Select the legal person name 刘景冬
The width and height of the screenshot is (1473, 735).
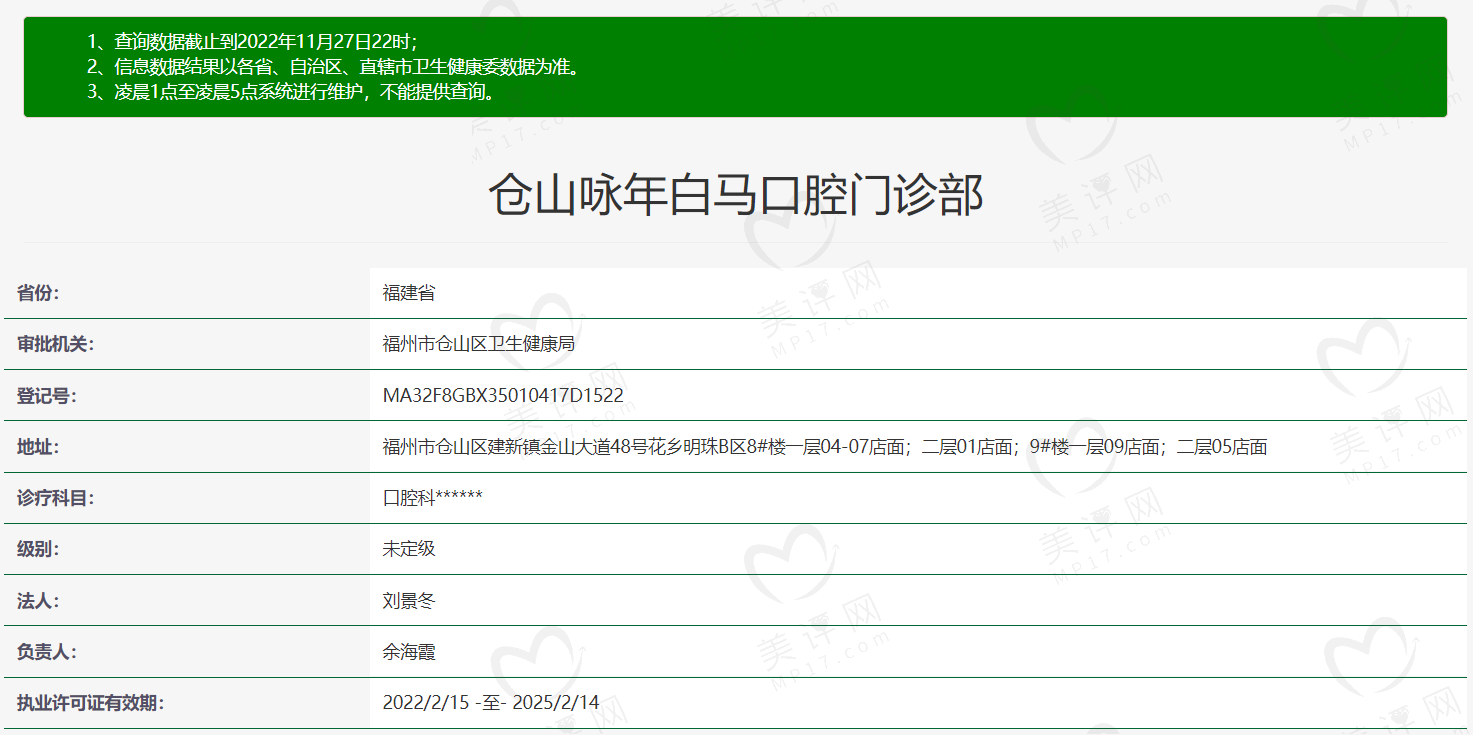pyautogui.click(x=409, y=601)
